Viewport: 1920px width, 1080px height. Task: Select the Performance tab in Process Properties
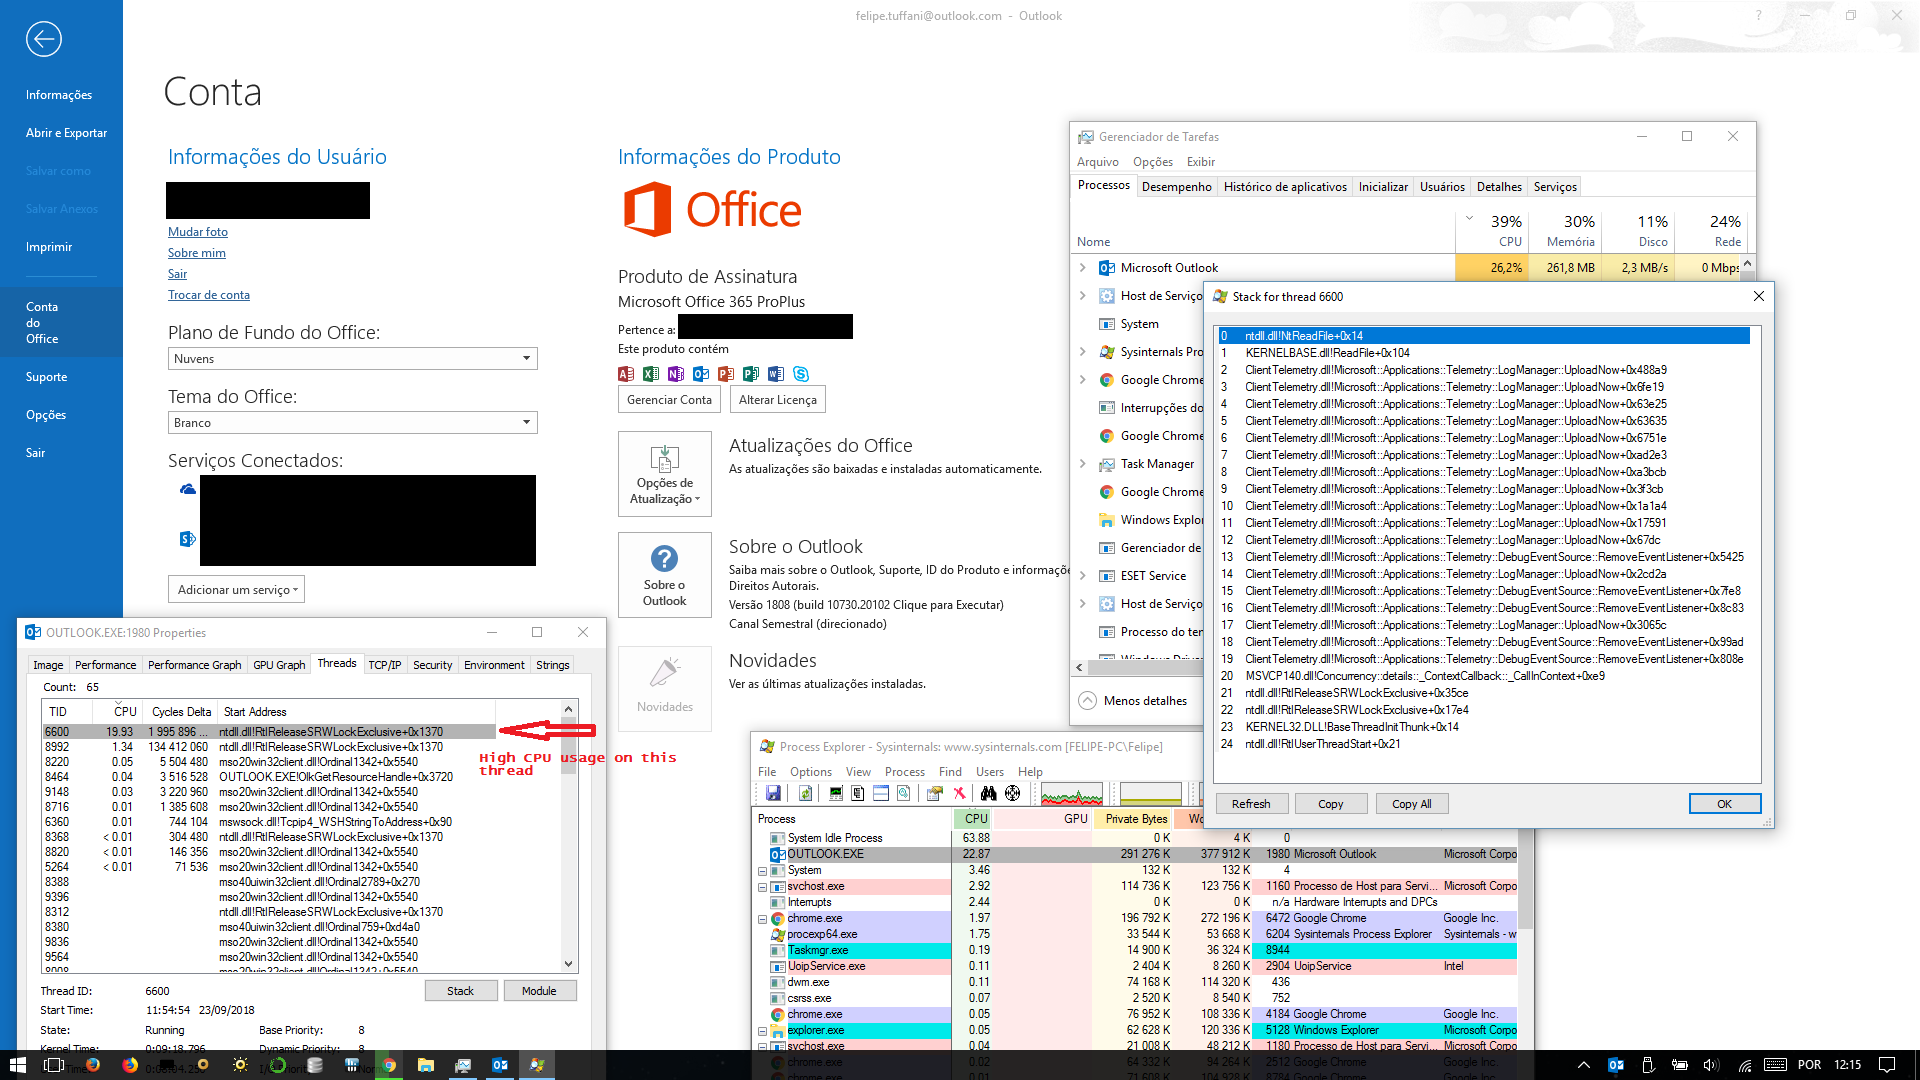click(x=105, y=663)
